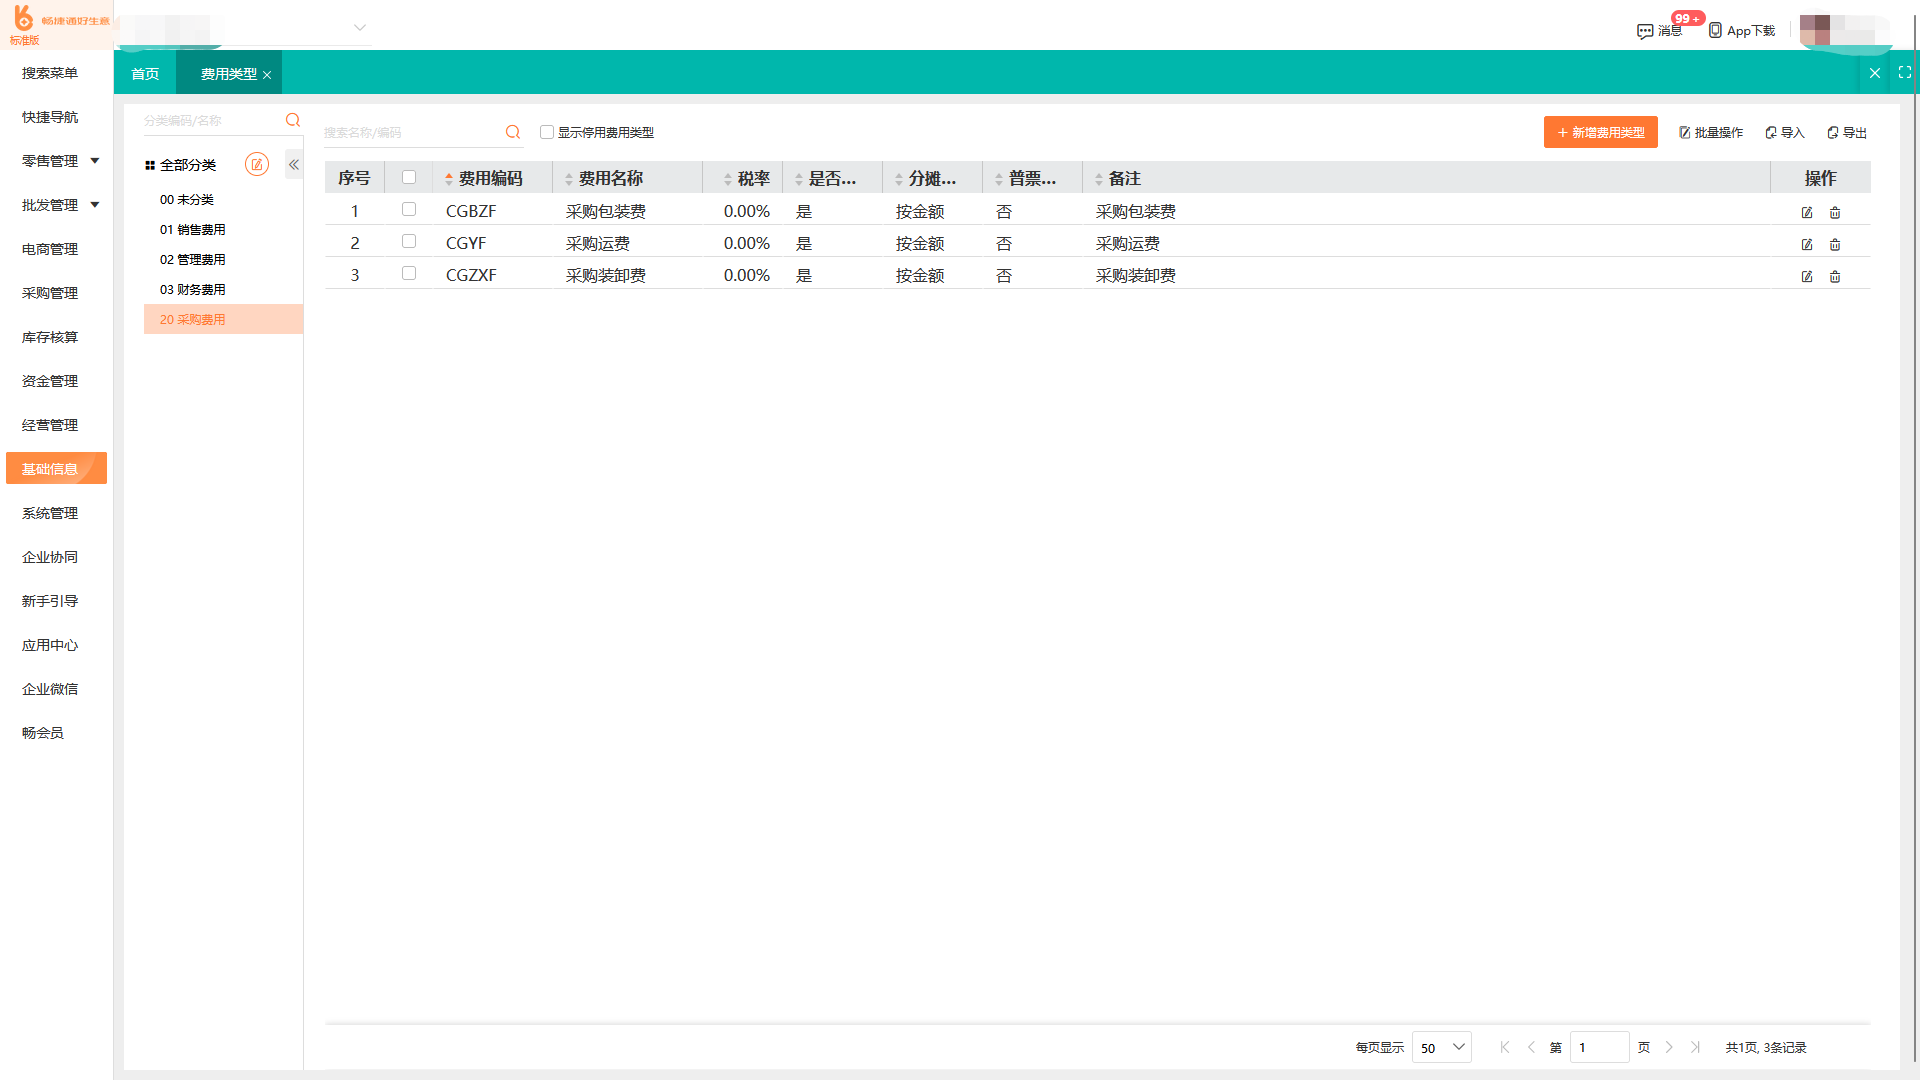Click the edit icon for CGZXF row
Screen dimensions: 1920x1080
coord(1807,274)
